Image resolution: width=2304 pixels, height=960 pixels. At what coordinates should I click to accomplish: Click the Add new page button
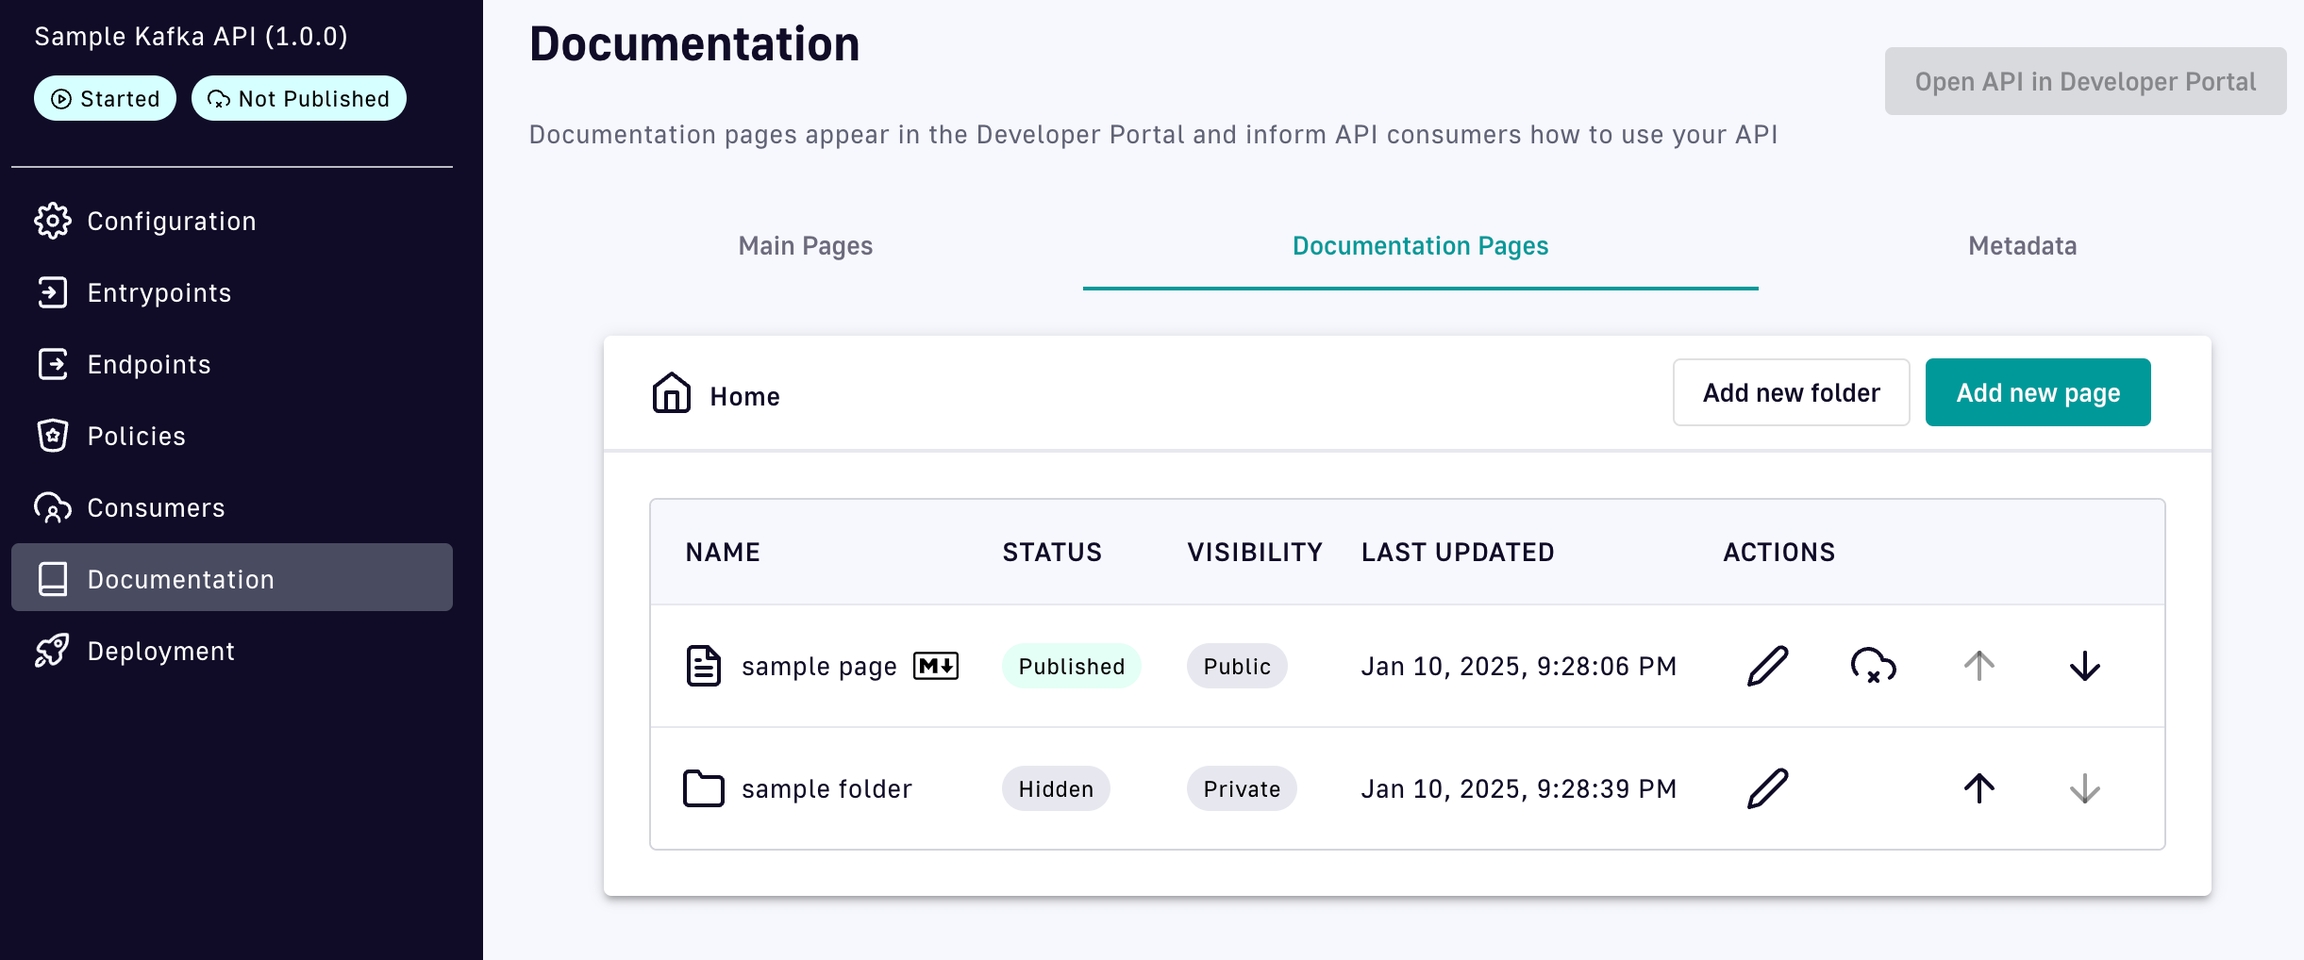point(2037,393)
